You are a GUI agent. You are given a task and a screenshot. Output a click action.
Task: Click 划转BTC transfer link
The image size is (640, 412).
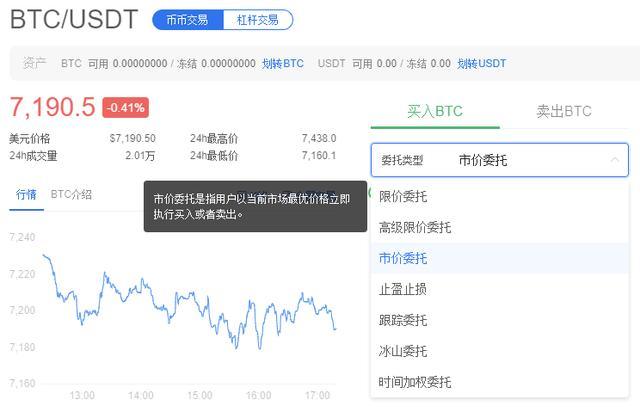(x=282, y=63)
